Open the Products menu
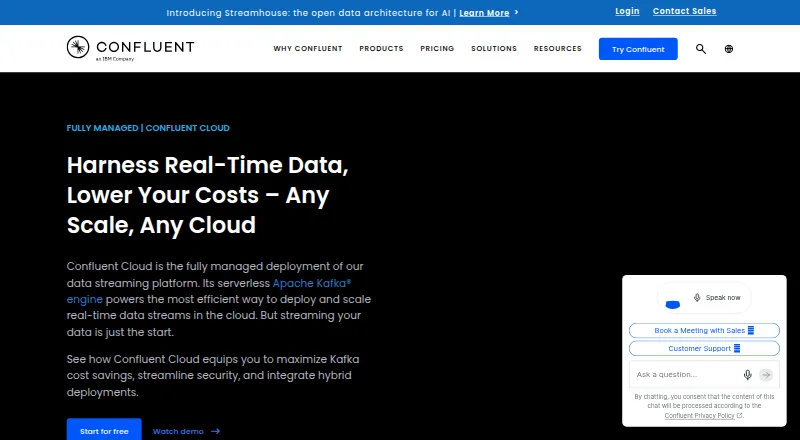The height and width of the screenshot is (440, 800). [x=381, y=48]
